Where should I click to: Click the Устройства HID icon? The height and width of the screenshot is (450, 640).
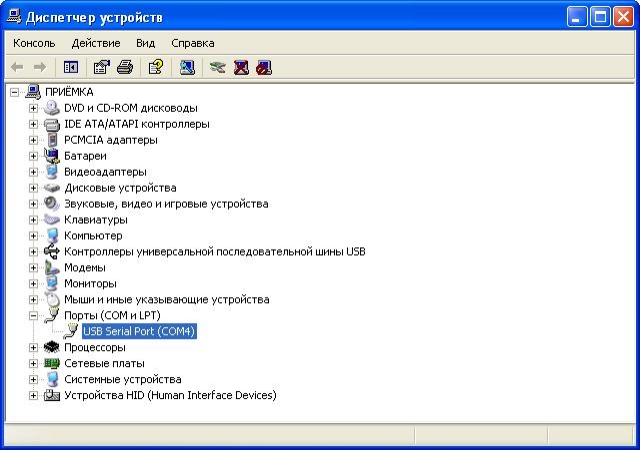pyautogui.click(x=52, y=395)
